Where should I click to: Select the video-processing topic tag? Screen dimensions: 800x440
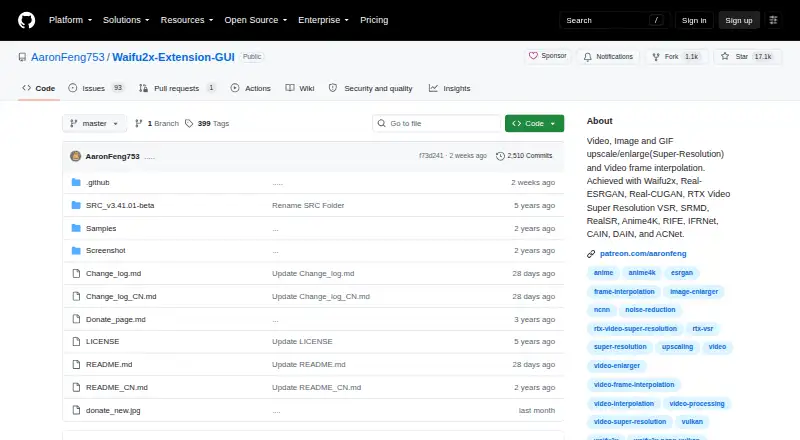point(696,404)
